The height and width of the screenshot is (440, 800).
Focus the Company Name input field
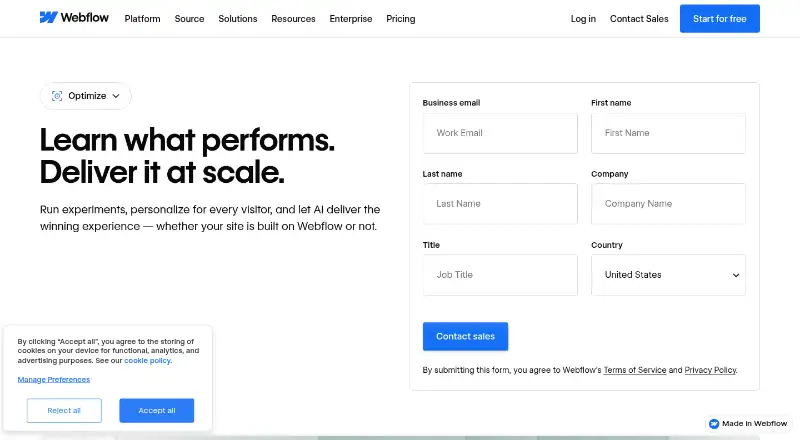tap(668, 204)
